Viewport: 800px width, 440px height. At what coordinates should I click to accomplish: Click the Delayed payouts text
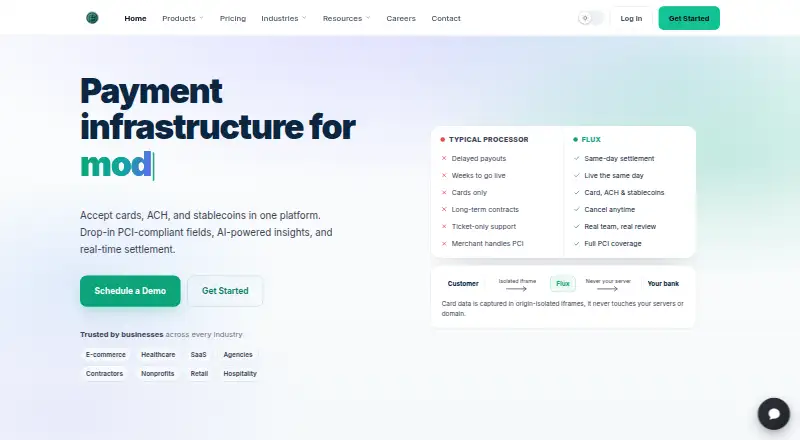tap(479, 158)
